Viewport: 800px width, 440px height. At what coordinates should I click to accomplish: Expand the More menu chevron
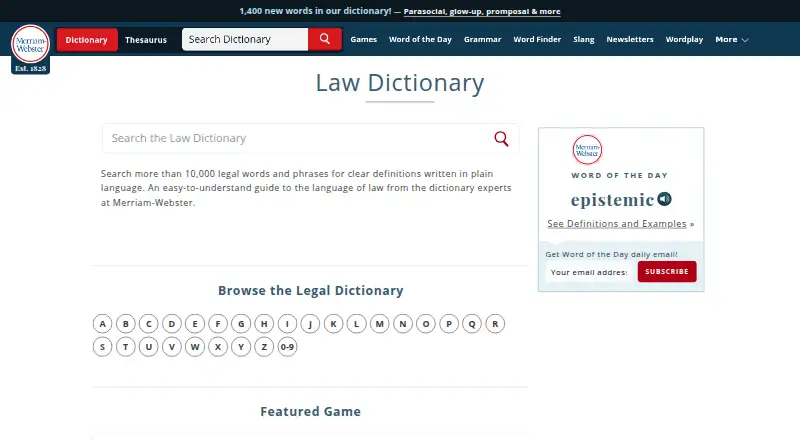point(745,40)
